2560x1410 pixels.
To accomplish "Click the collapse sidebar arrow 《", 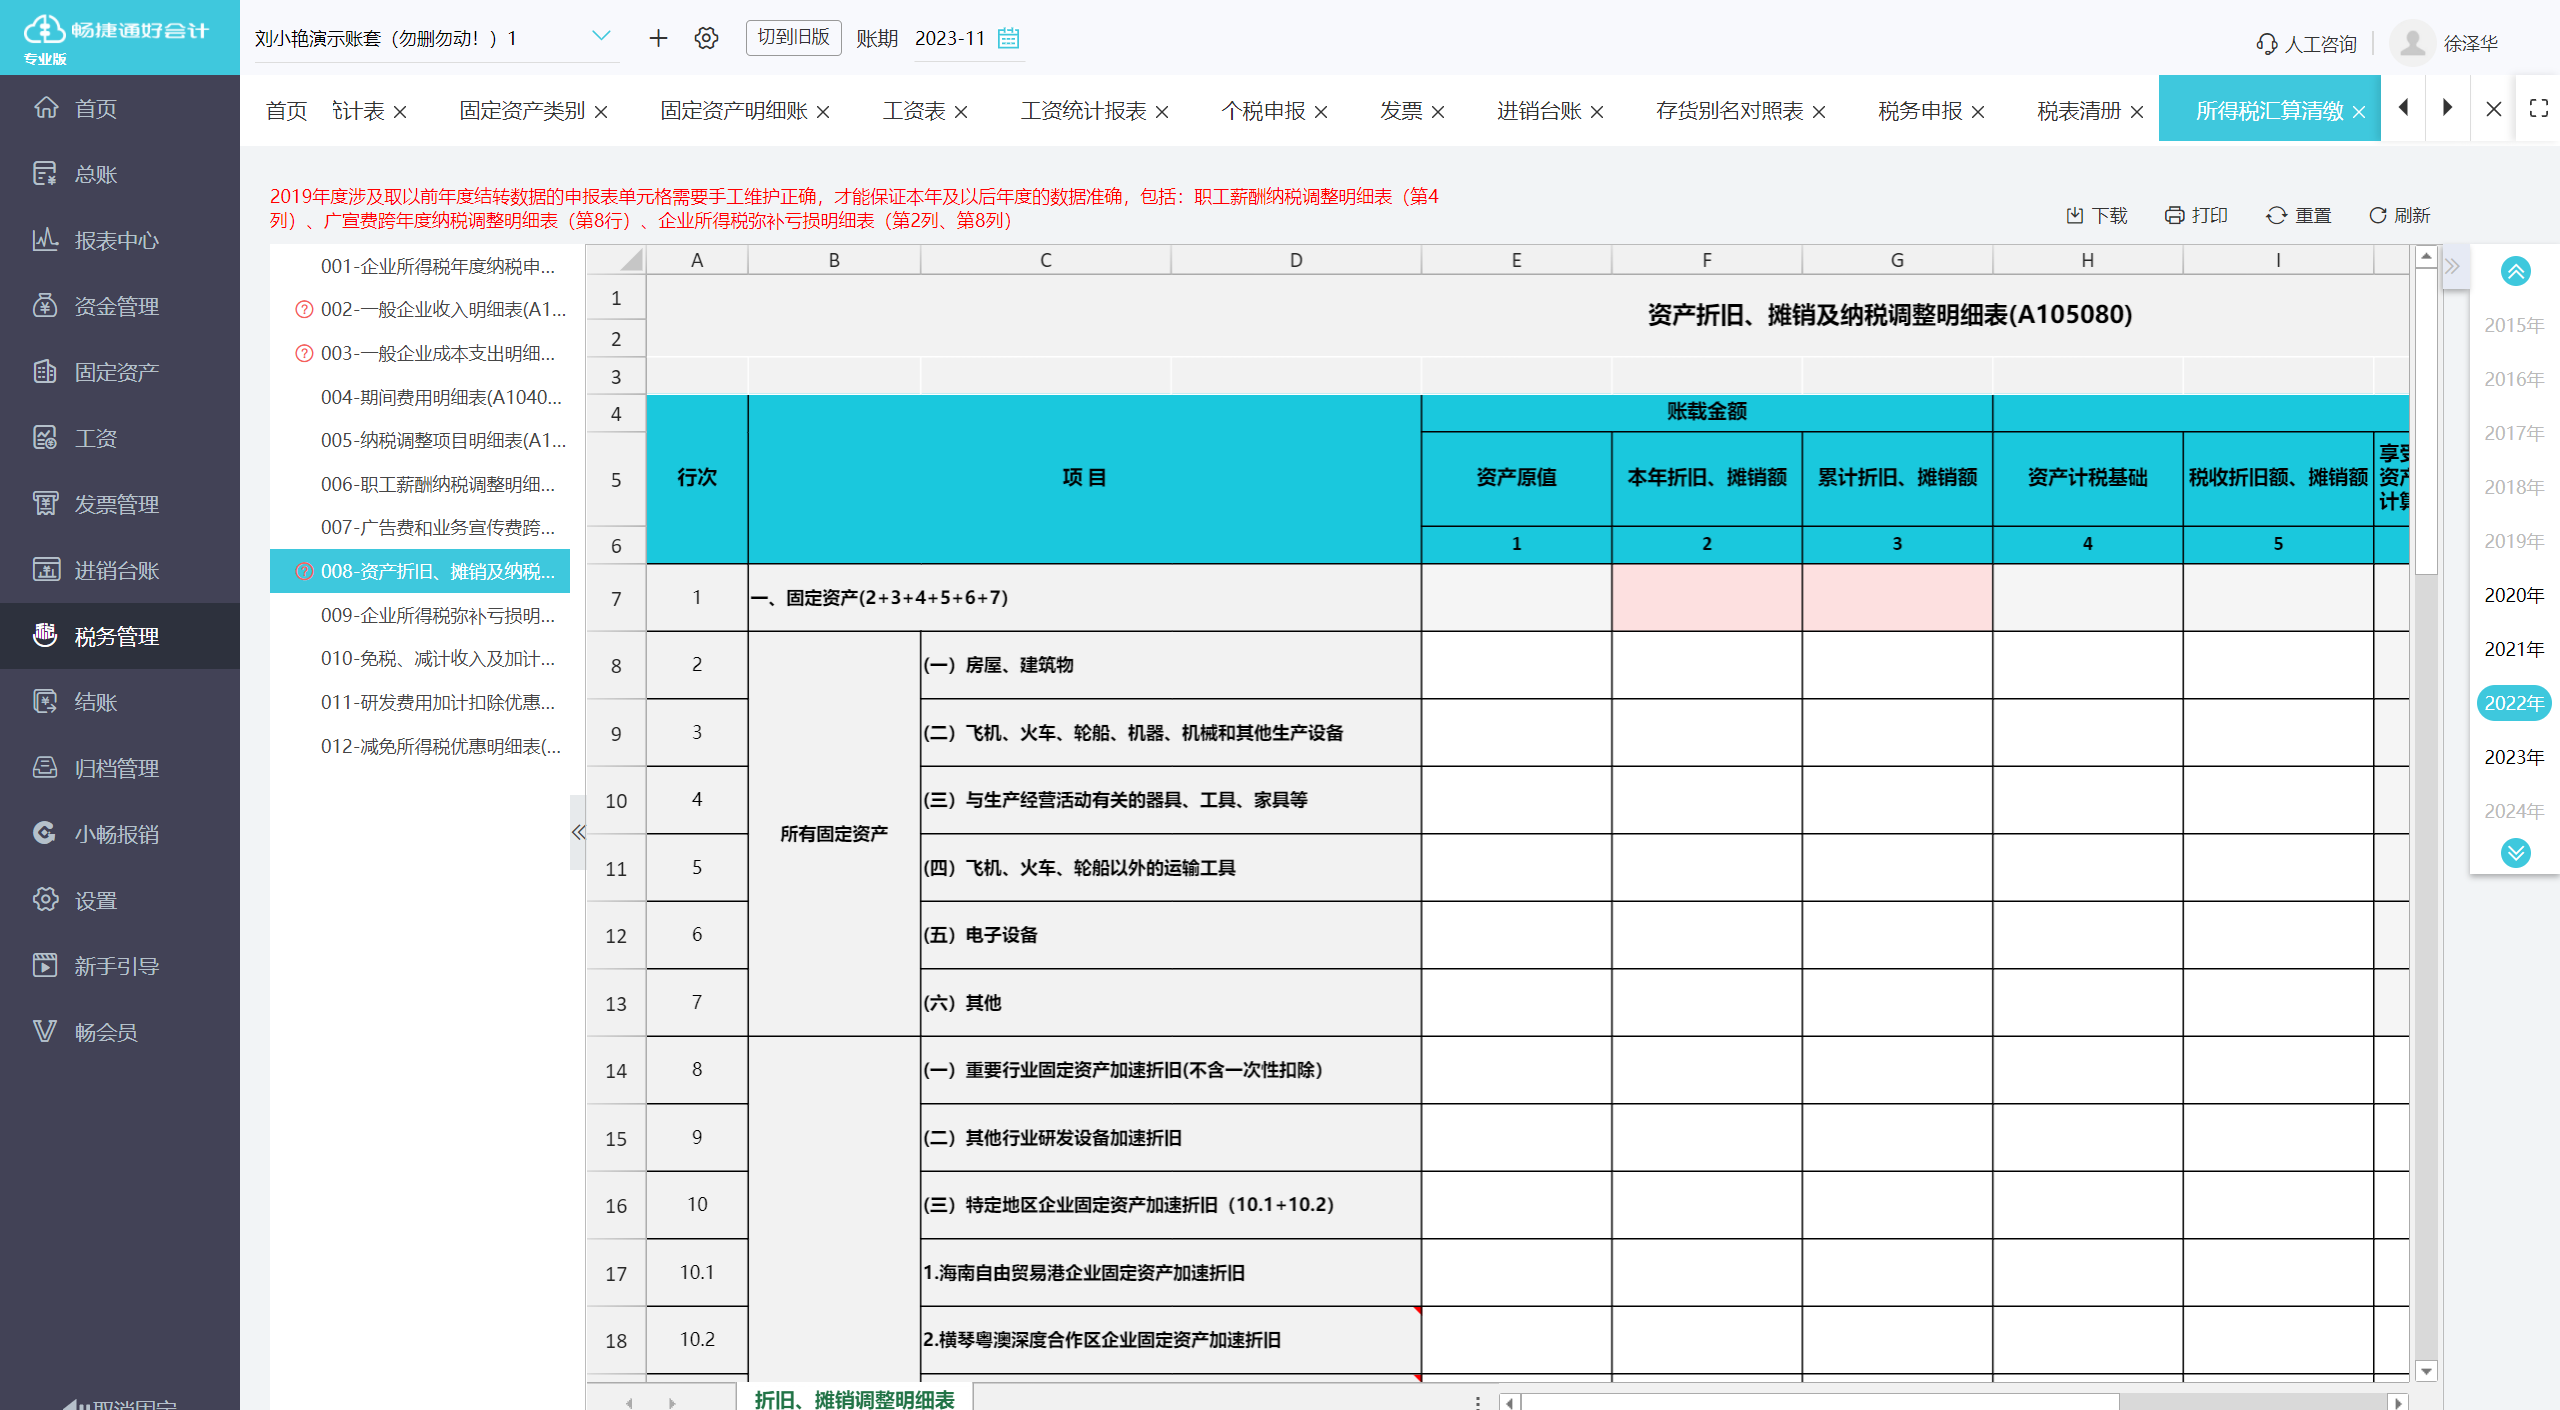I will point(580,832).
